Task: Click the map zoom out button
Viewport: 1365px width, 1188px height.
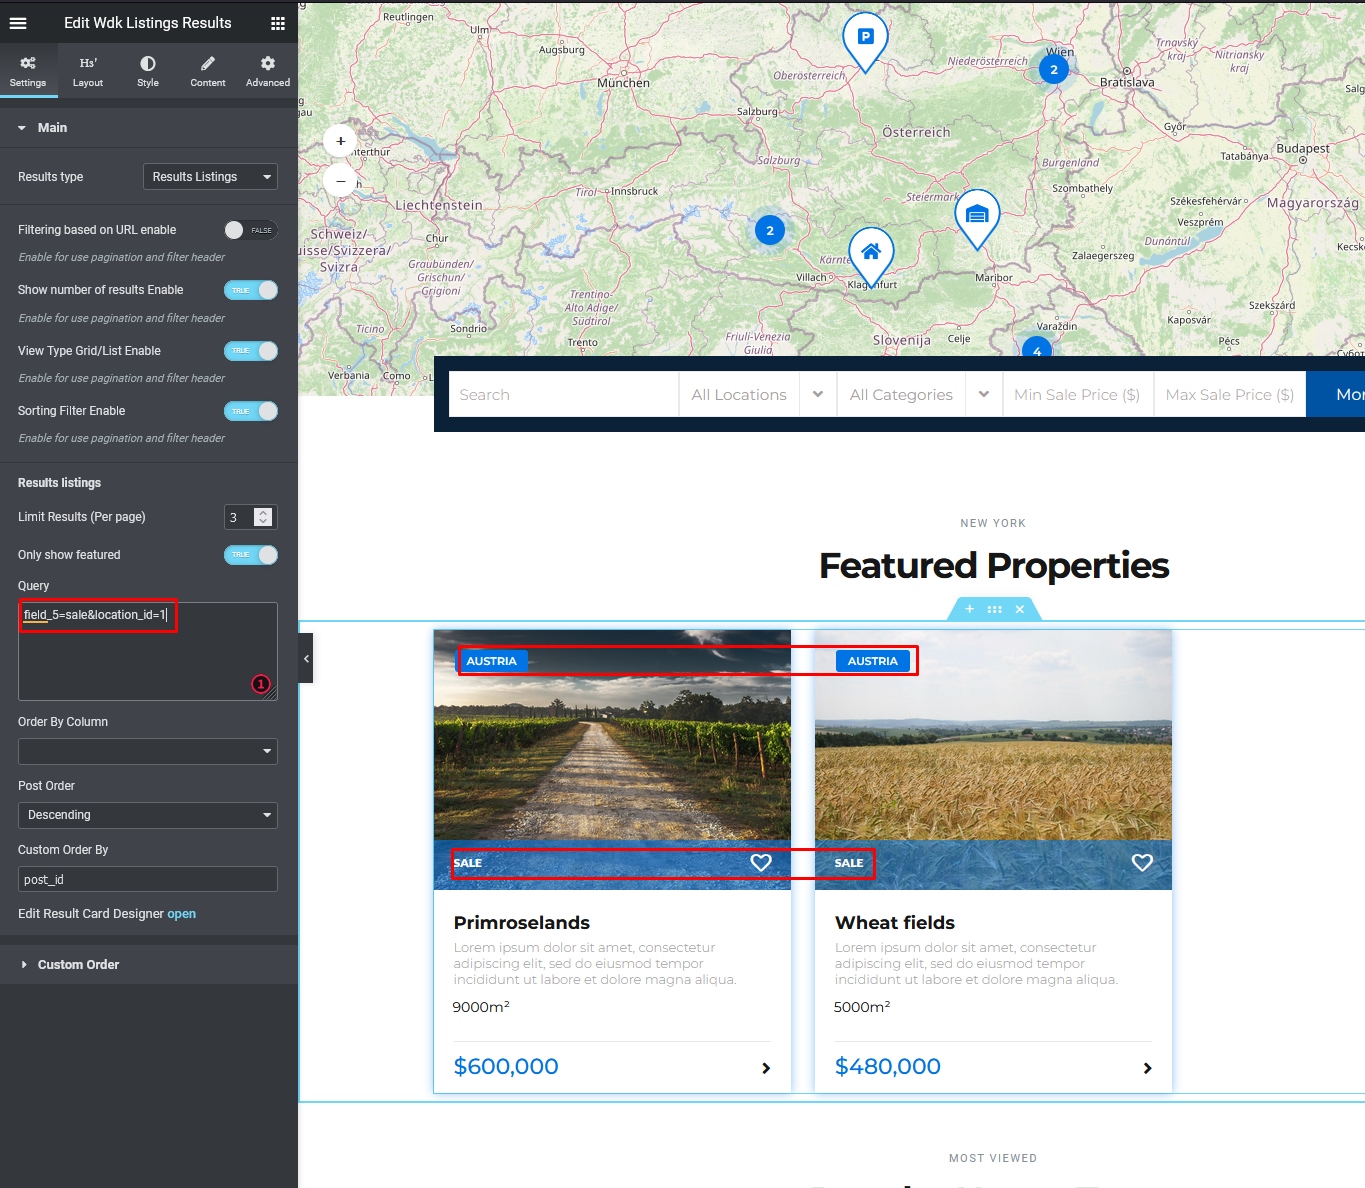Action: click(x=341, y=181)
